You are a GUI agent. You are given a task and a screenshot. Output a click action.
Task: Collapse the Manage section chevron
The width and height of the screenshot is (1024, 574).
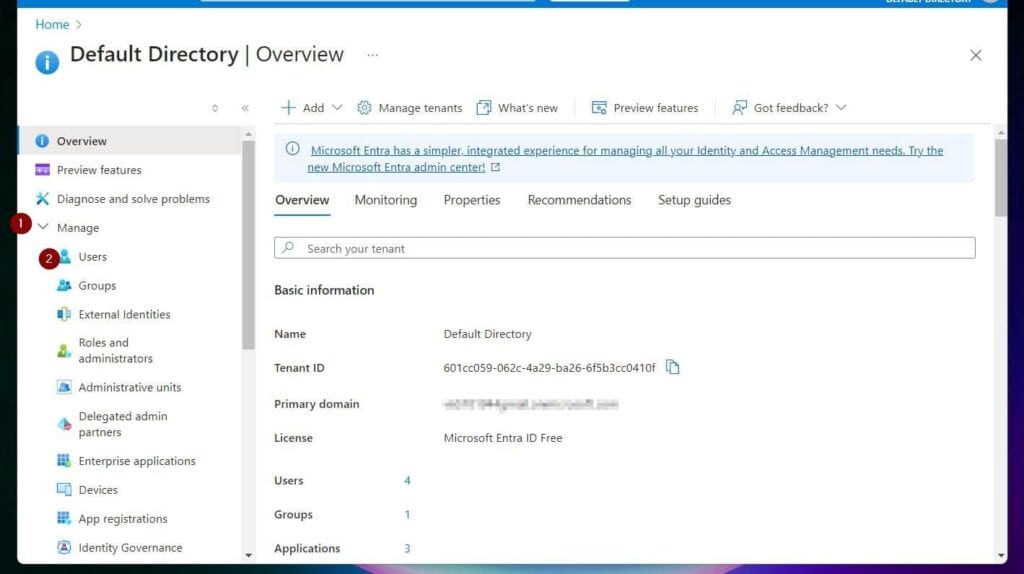pyautogui.click(x=43, y=227)
